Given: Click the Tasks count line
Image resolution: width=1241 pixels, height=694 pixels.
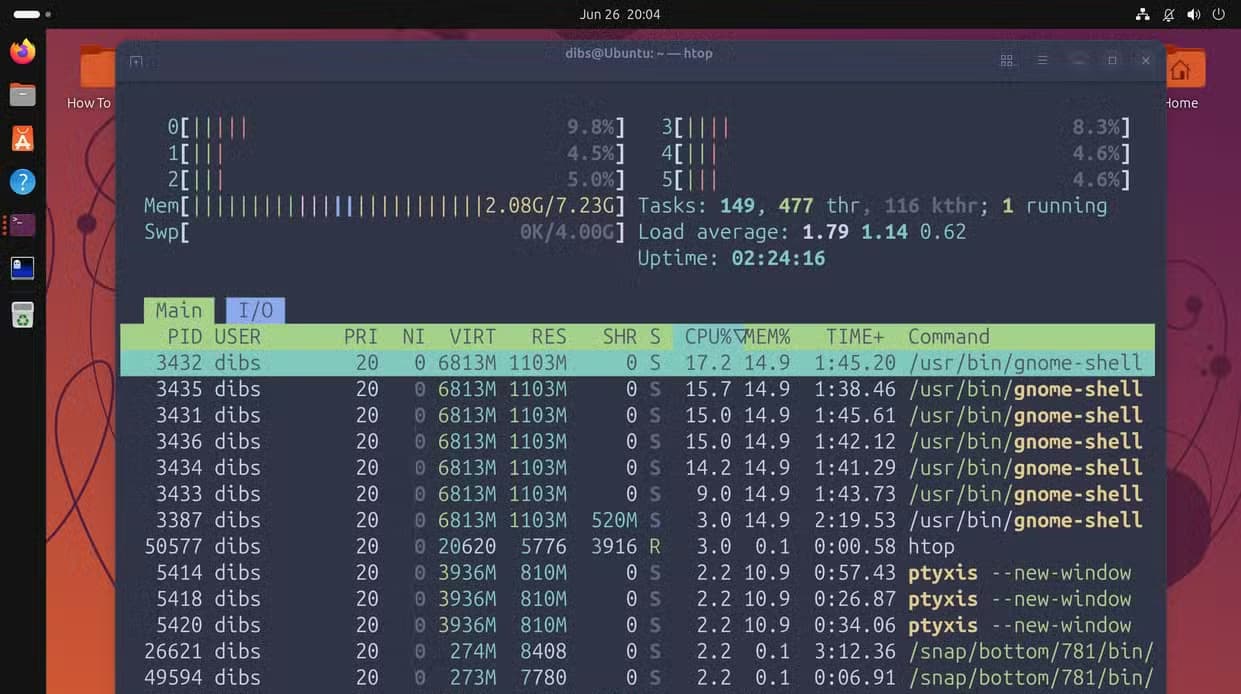Looking at the screenshot, I should [x=873, y=206].
